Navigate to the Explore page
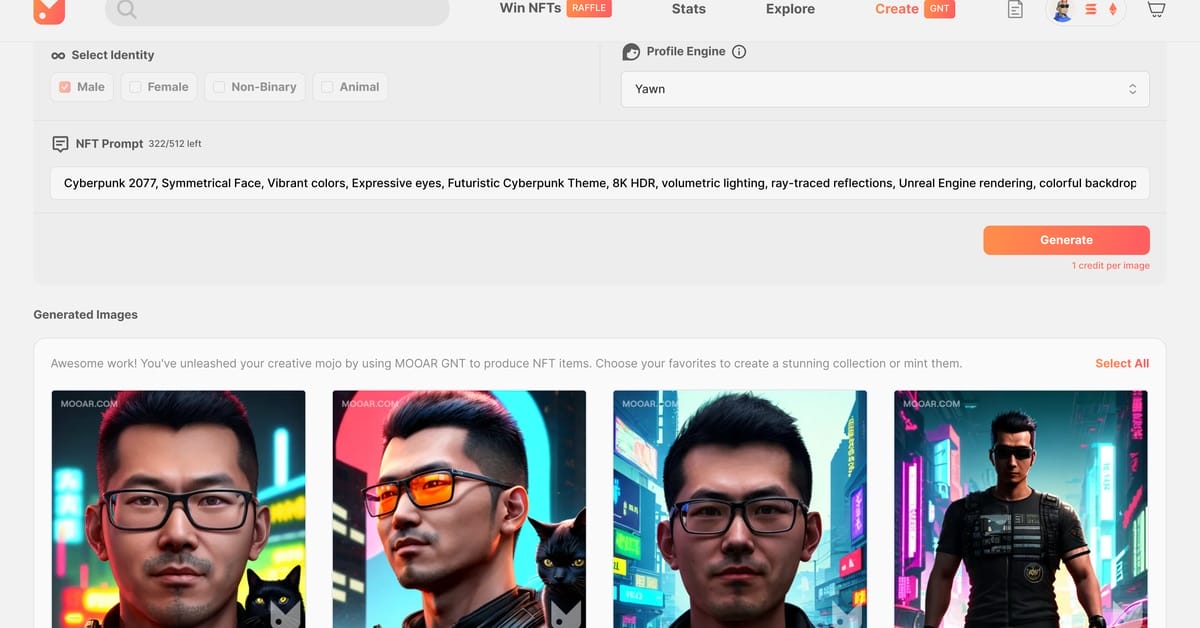This screenshot has height=628, width=1200. click(790, 9)
